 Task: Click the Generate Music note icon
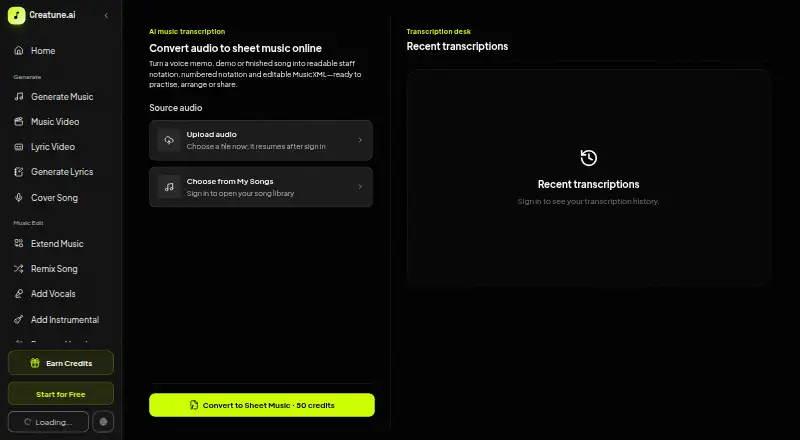coord(19,96)
